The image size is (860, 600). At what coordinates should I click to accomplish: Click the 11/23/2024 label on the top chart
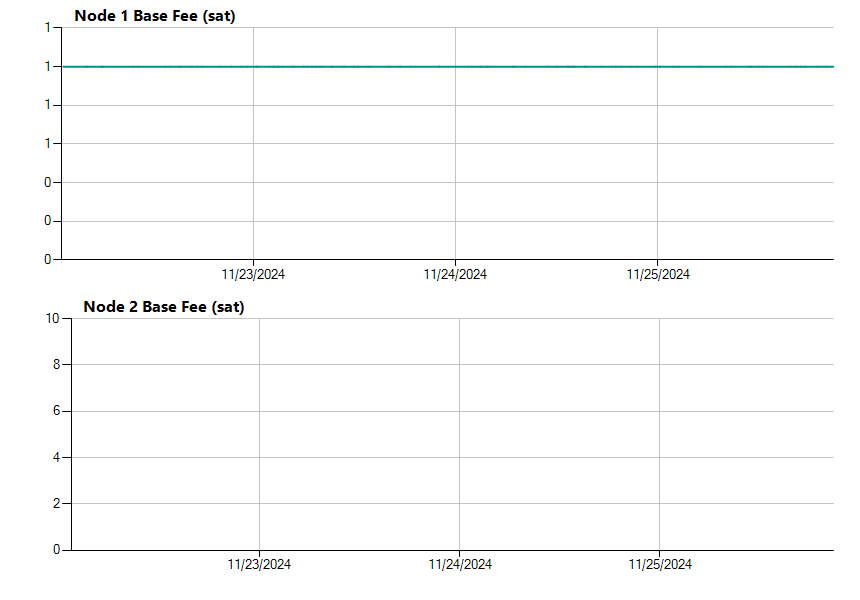tap(253, 273)
